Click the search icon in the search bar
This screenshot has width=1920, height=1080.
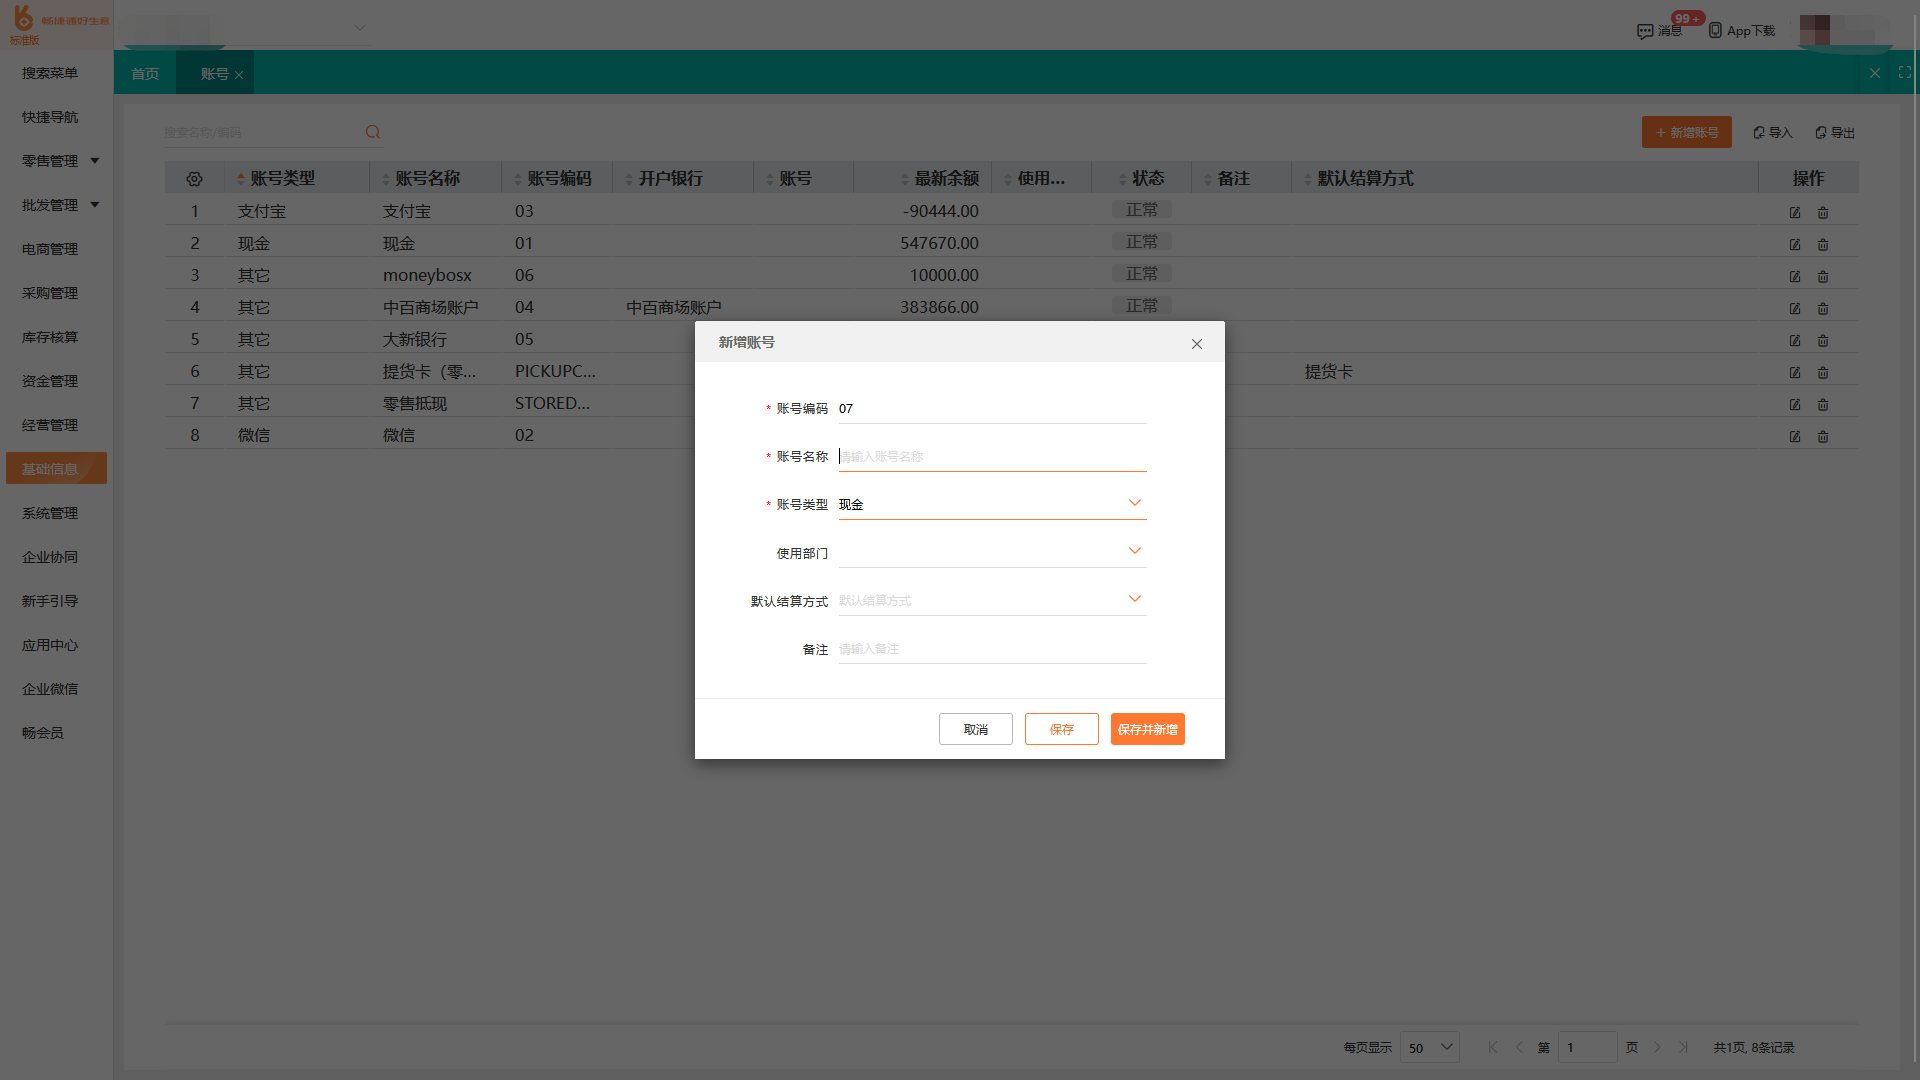[373, 131]
